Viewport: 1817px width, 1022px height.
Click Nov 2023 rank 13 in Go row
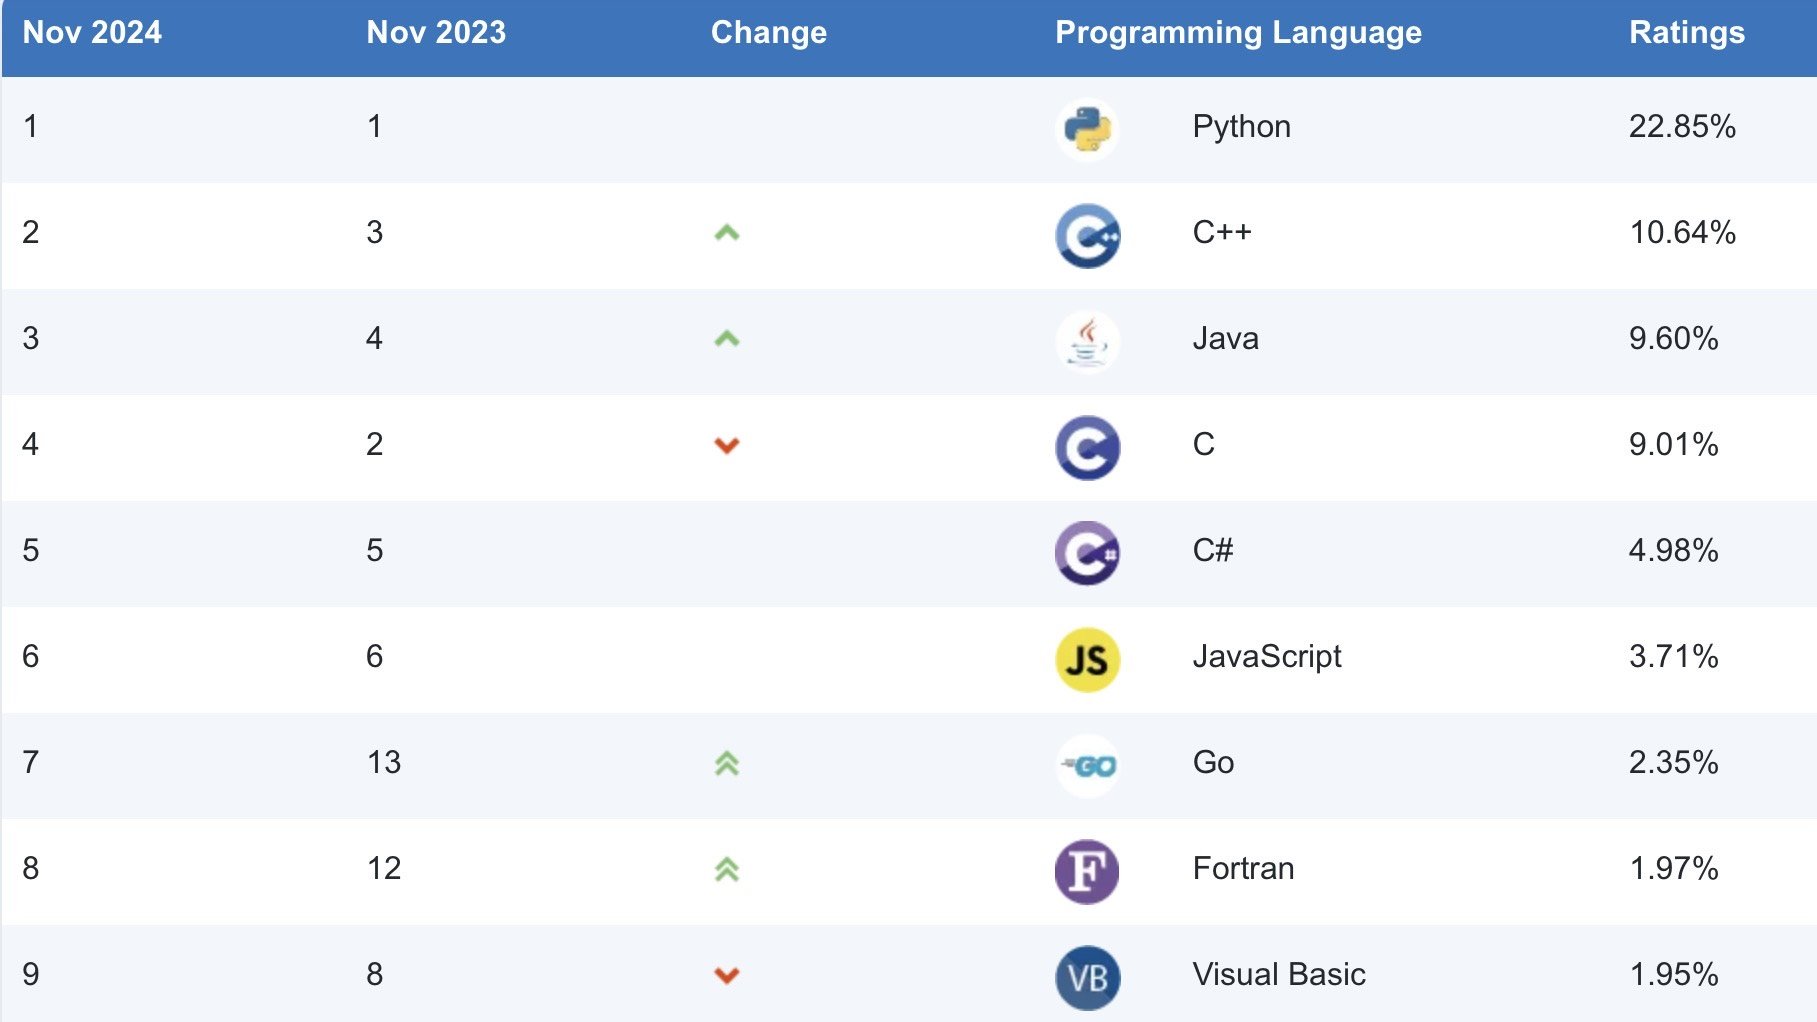pyautogui.click(x=384, y=762)
